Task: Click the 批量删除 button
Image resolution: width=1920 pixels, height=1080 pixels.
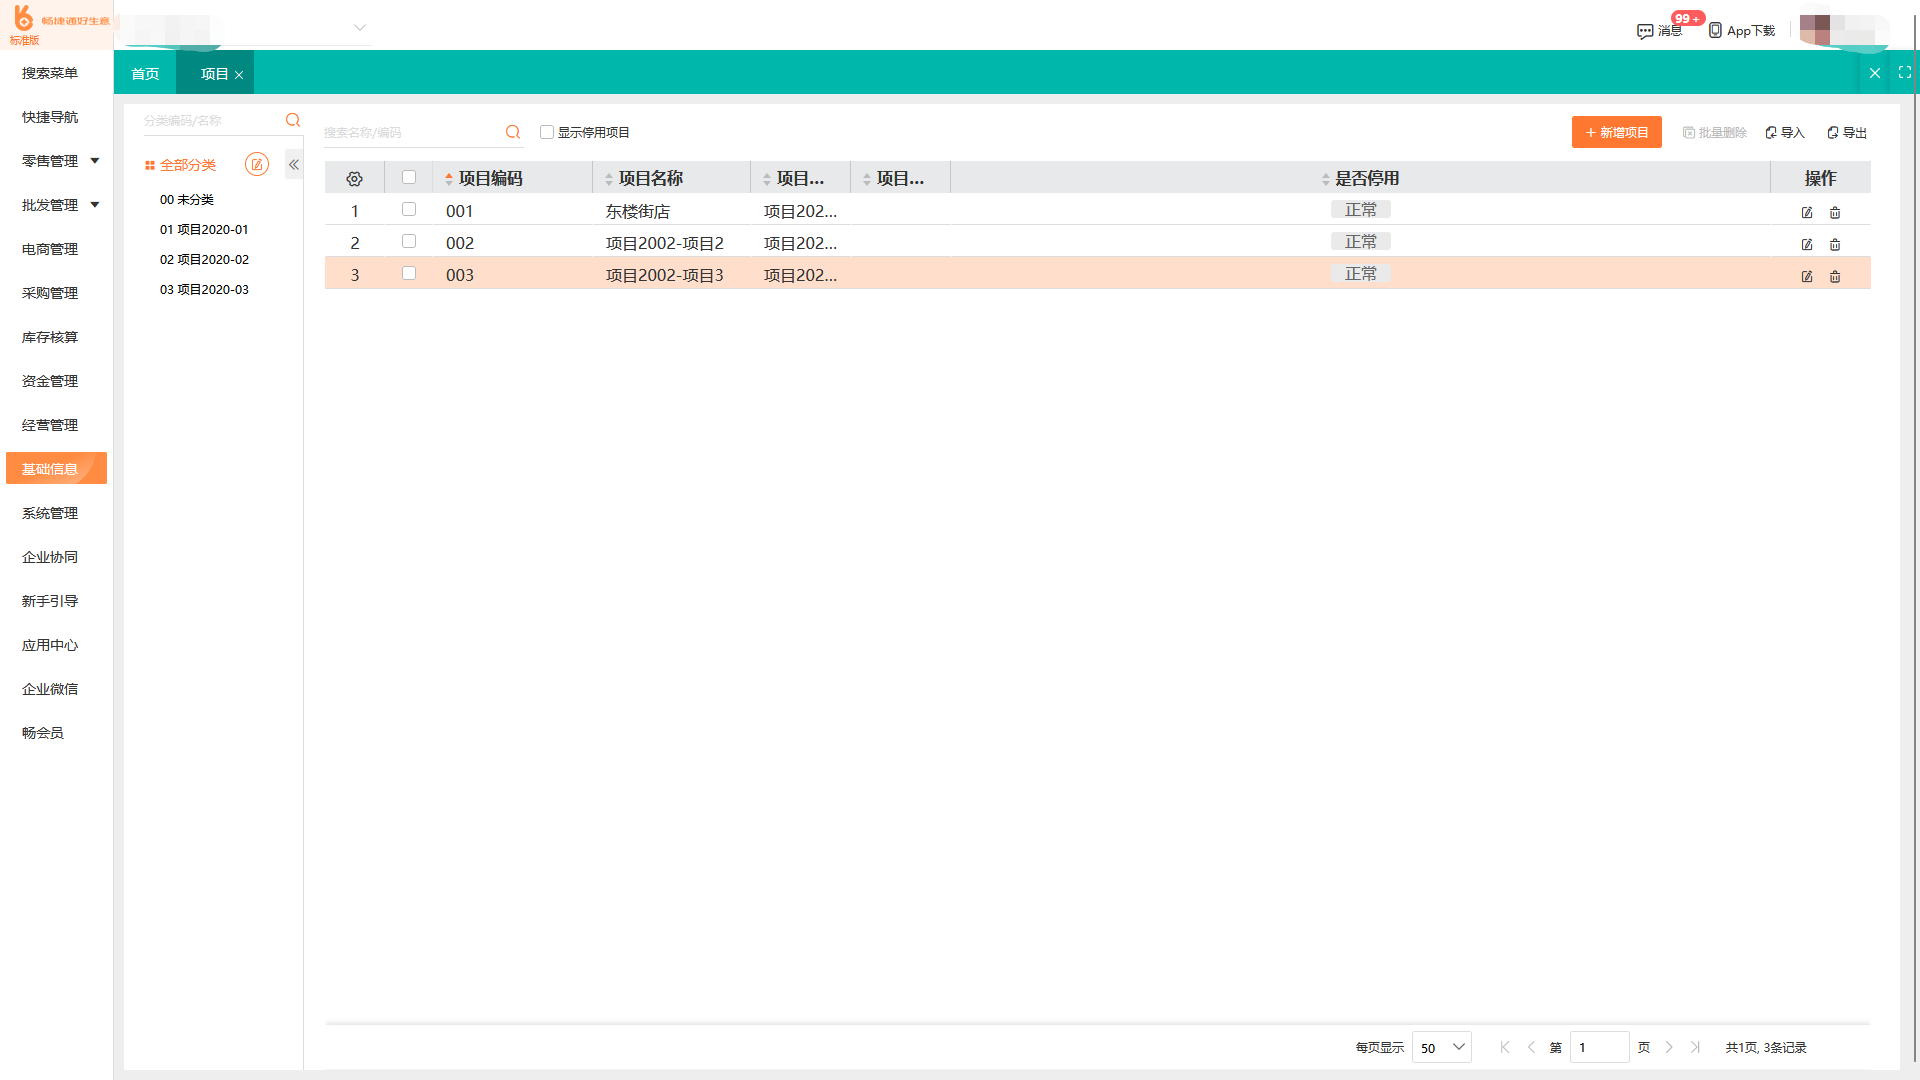Action: click(1713, 132)
